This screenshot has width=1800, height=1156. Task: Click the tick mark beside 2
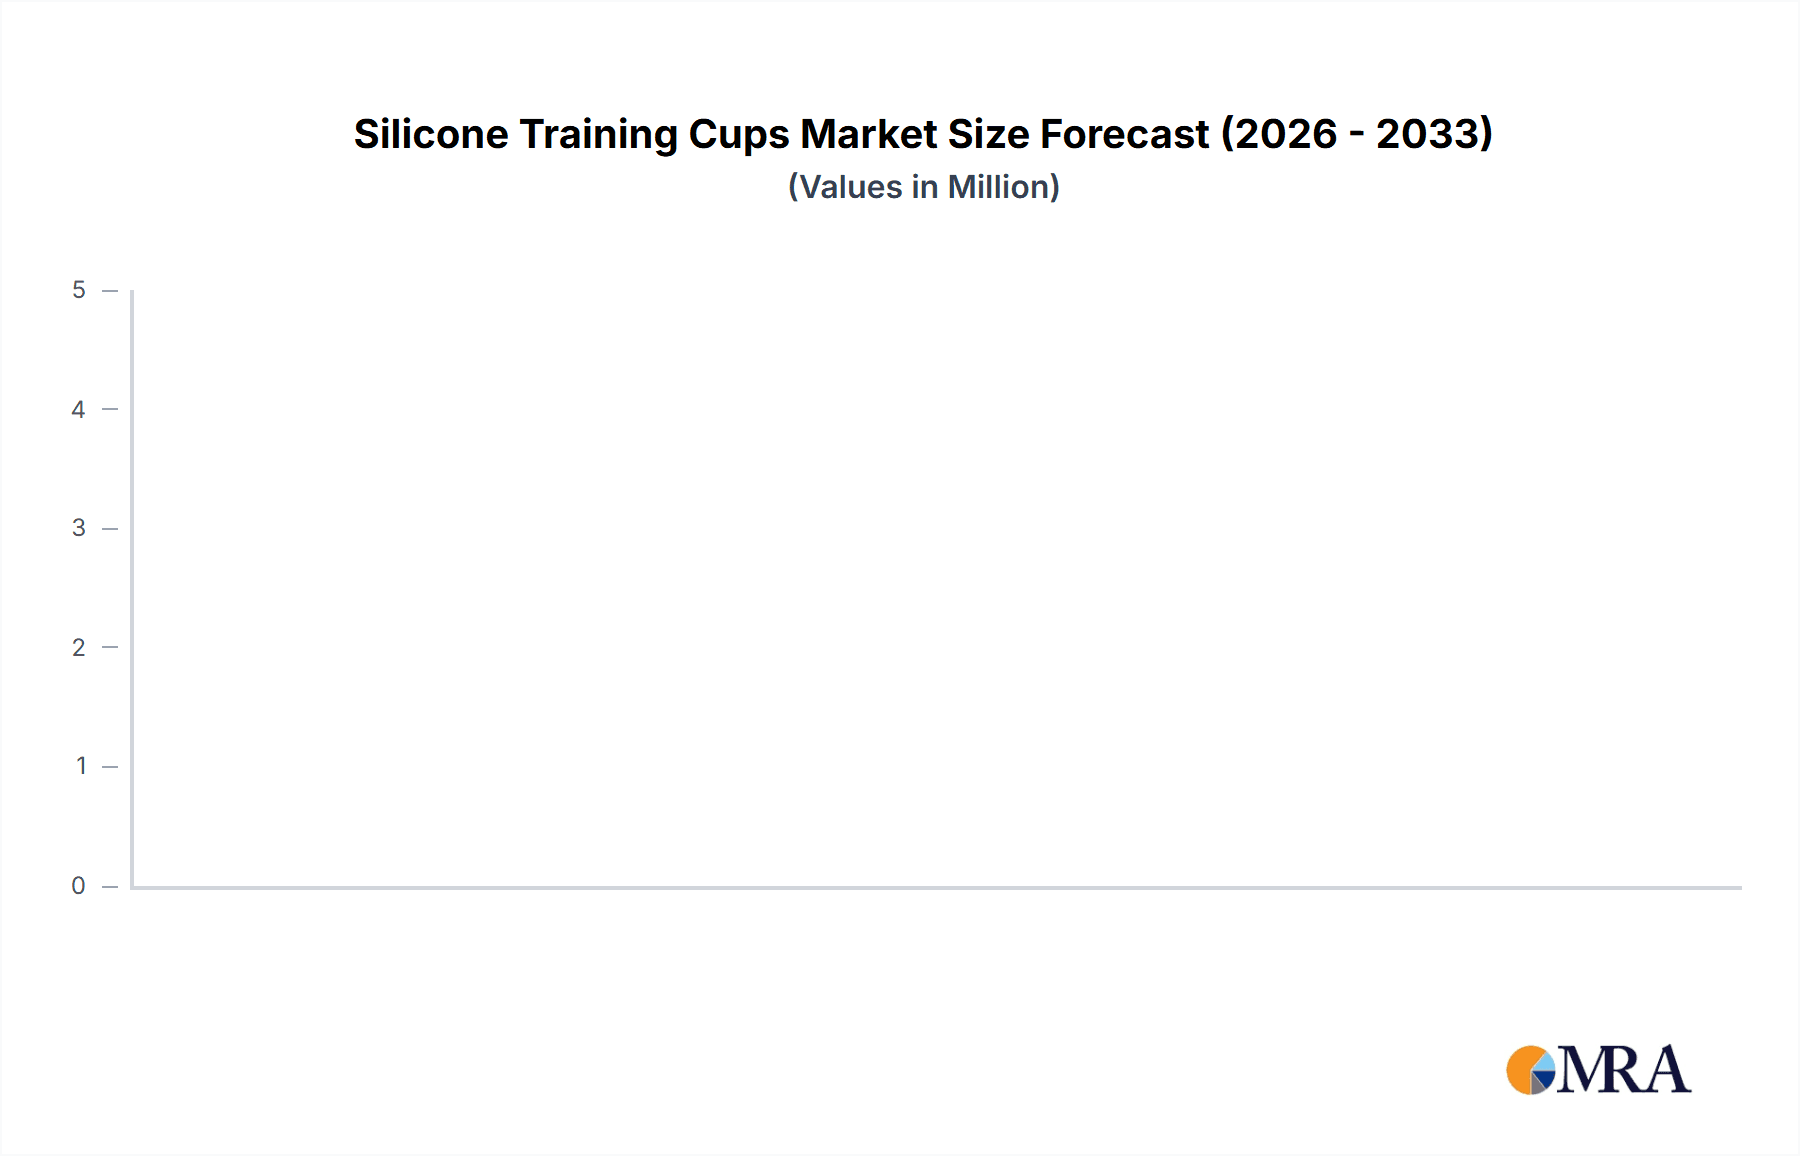point(110,647)
